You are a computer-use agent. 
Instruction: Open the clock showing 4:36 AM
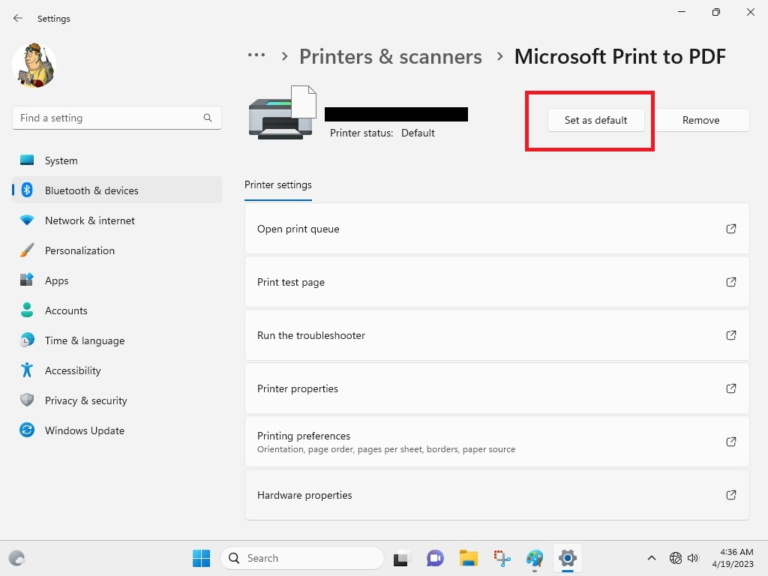click(733, 558)
